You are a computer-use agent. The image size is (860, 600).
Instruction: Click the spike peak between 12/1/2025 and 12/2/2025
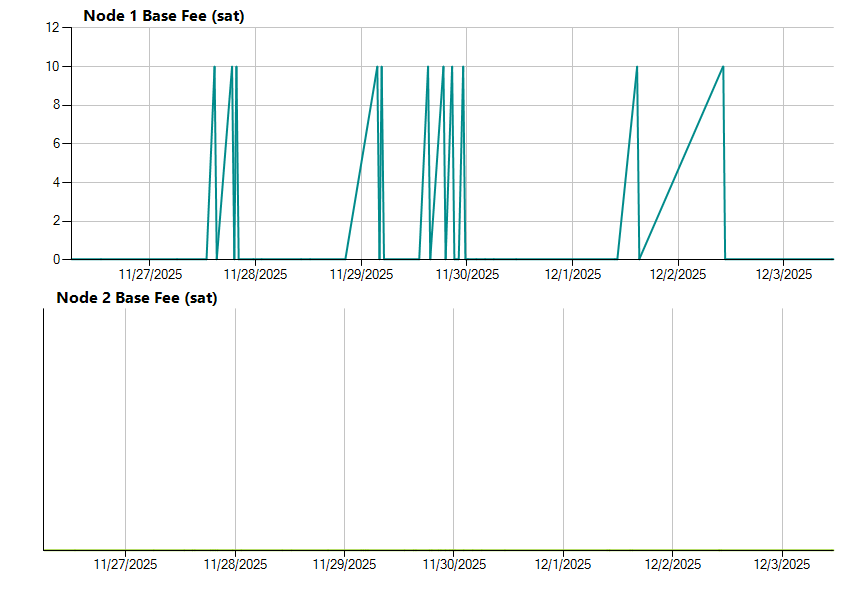(x=637, y=67)
